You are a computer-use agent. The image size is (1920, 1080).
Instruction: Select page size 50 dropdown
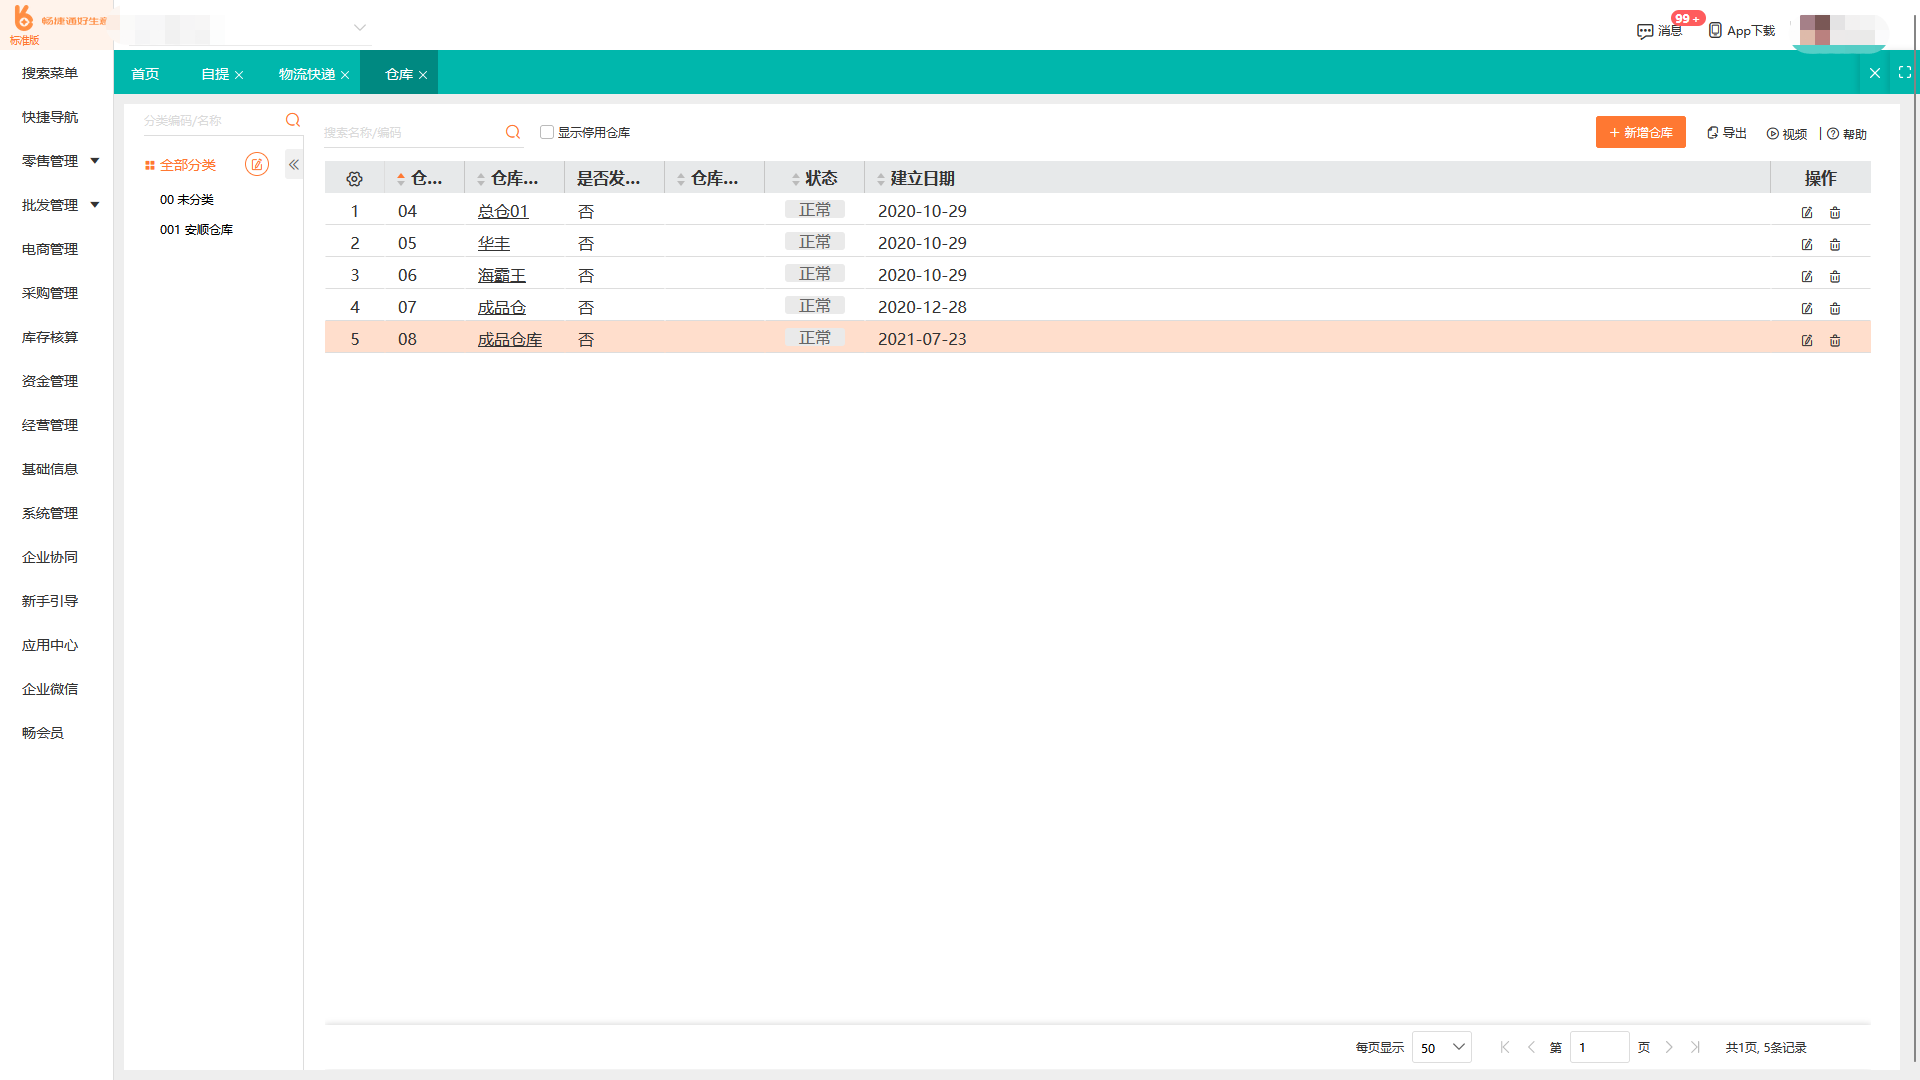[x=1440, y=1047]
